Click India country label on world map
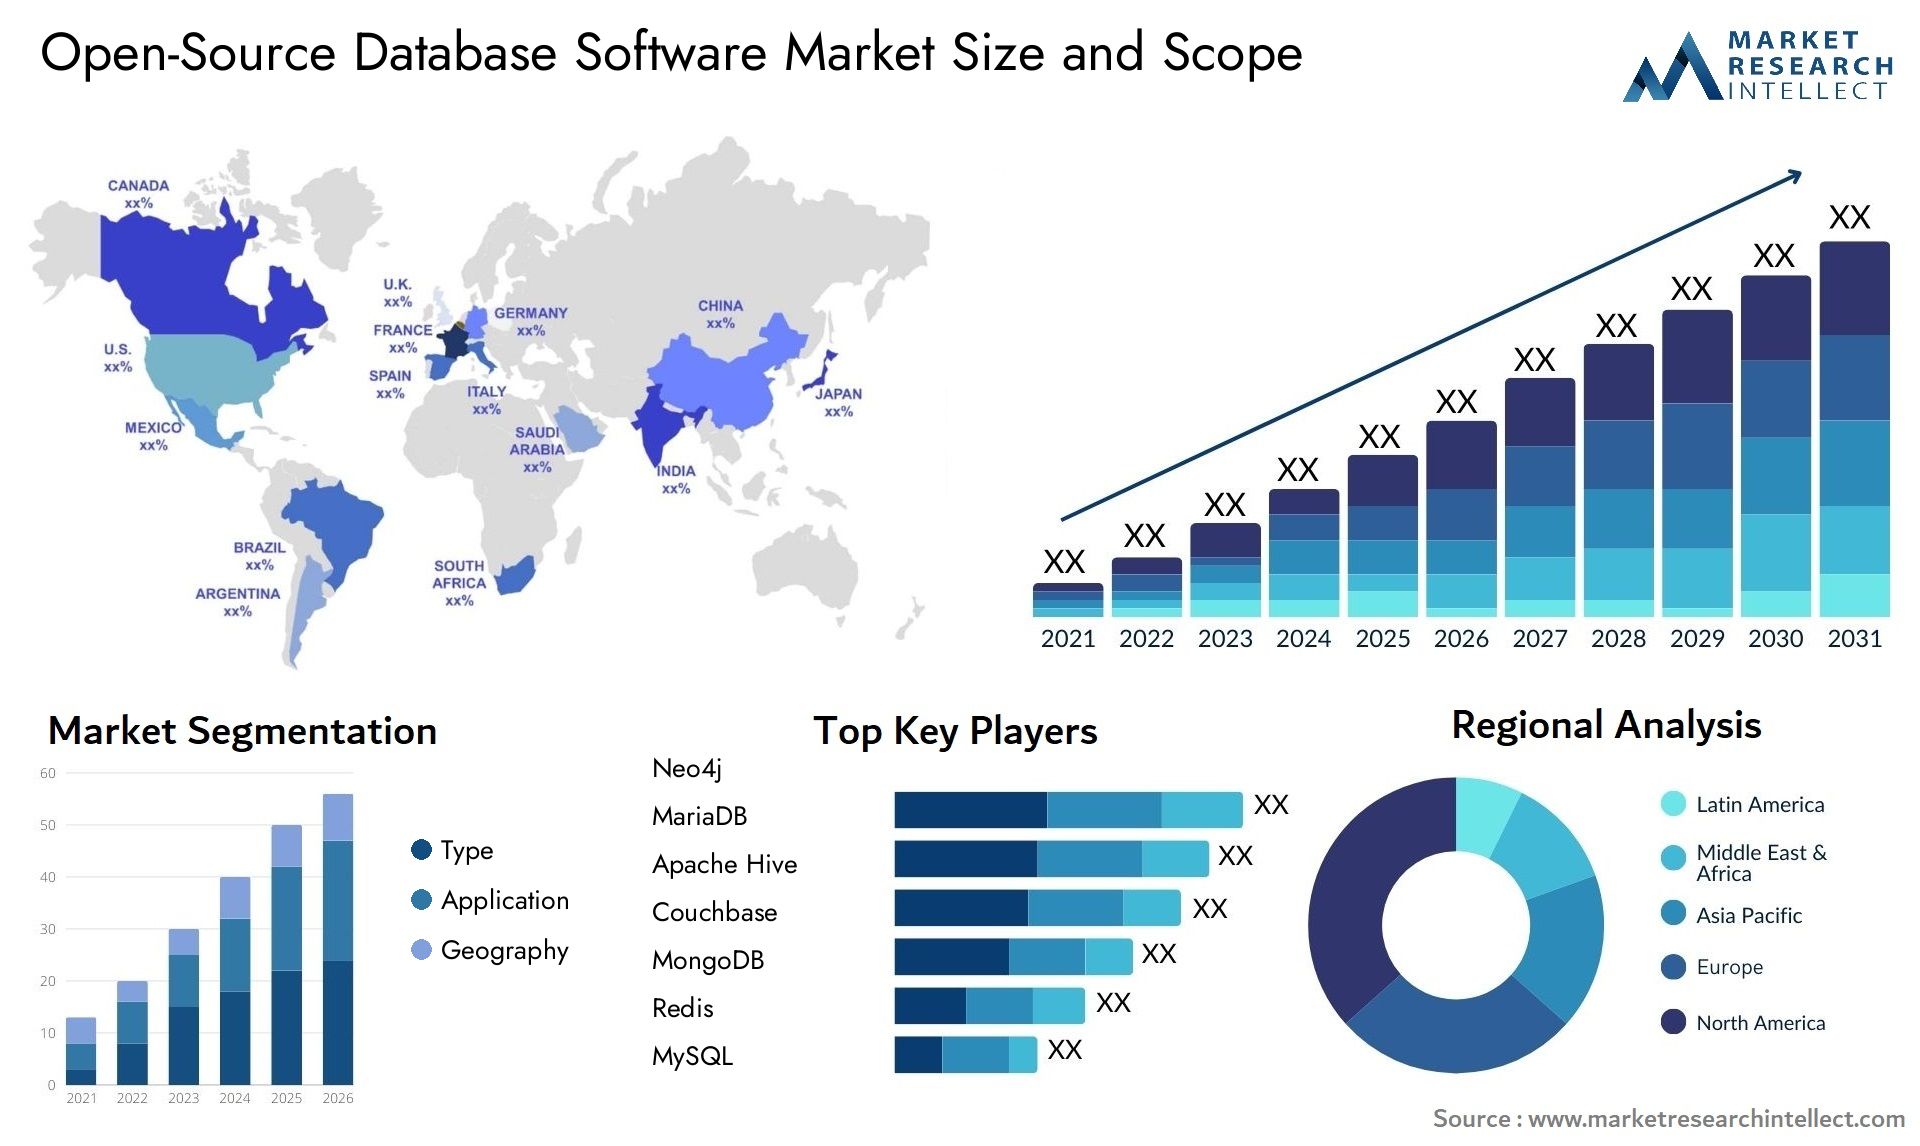Image resolution: width=1920 pixels, height=1146 pixels. click(664, 471)
